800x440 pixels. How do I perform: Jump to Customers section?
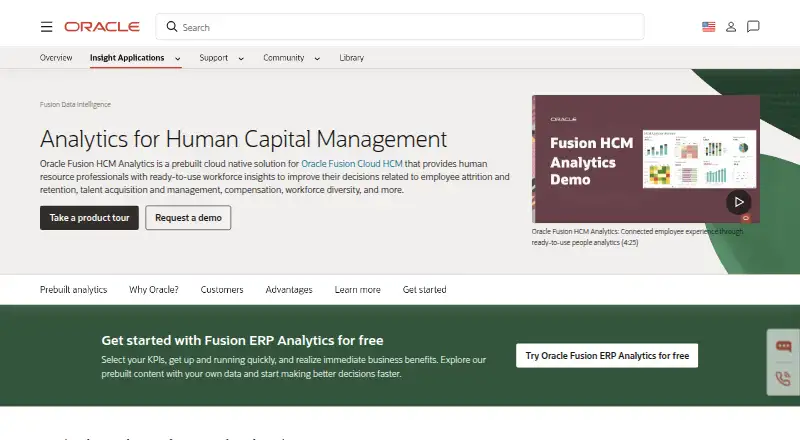222,289
